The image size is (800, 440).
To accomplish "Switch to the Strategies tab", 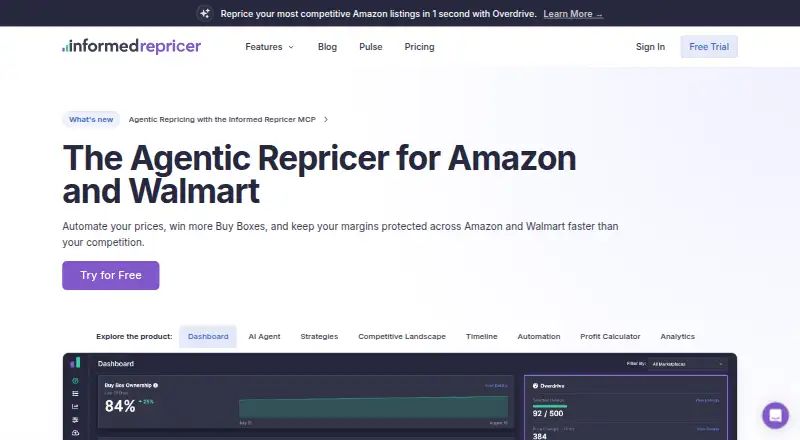I will [319, 336].
